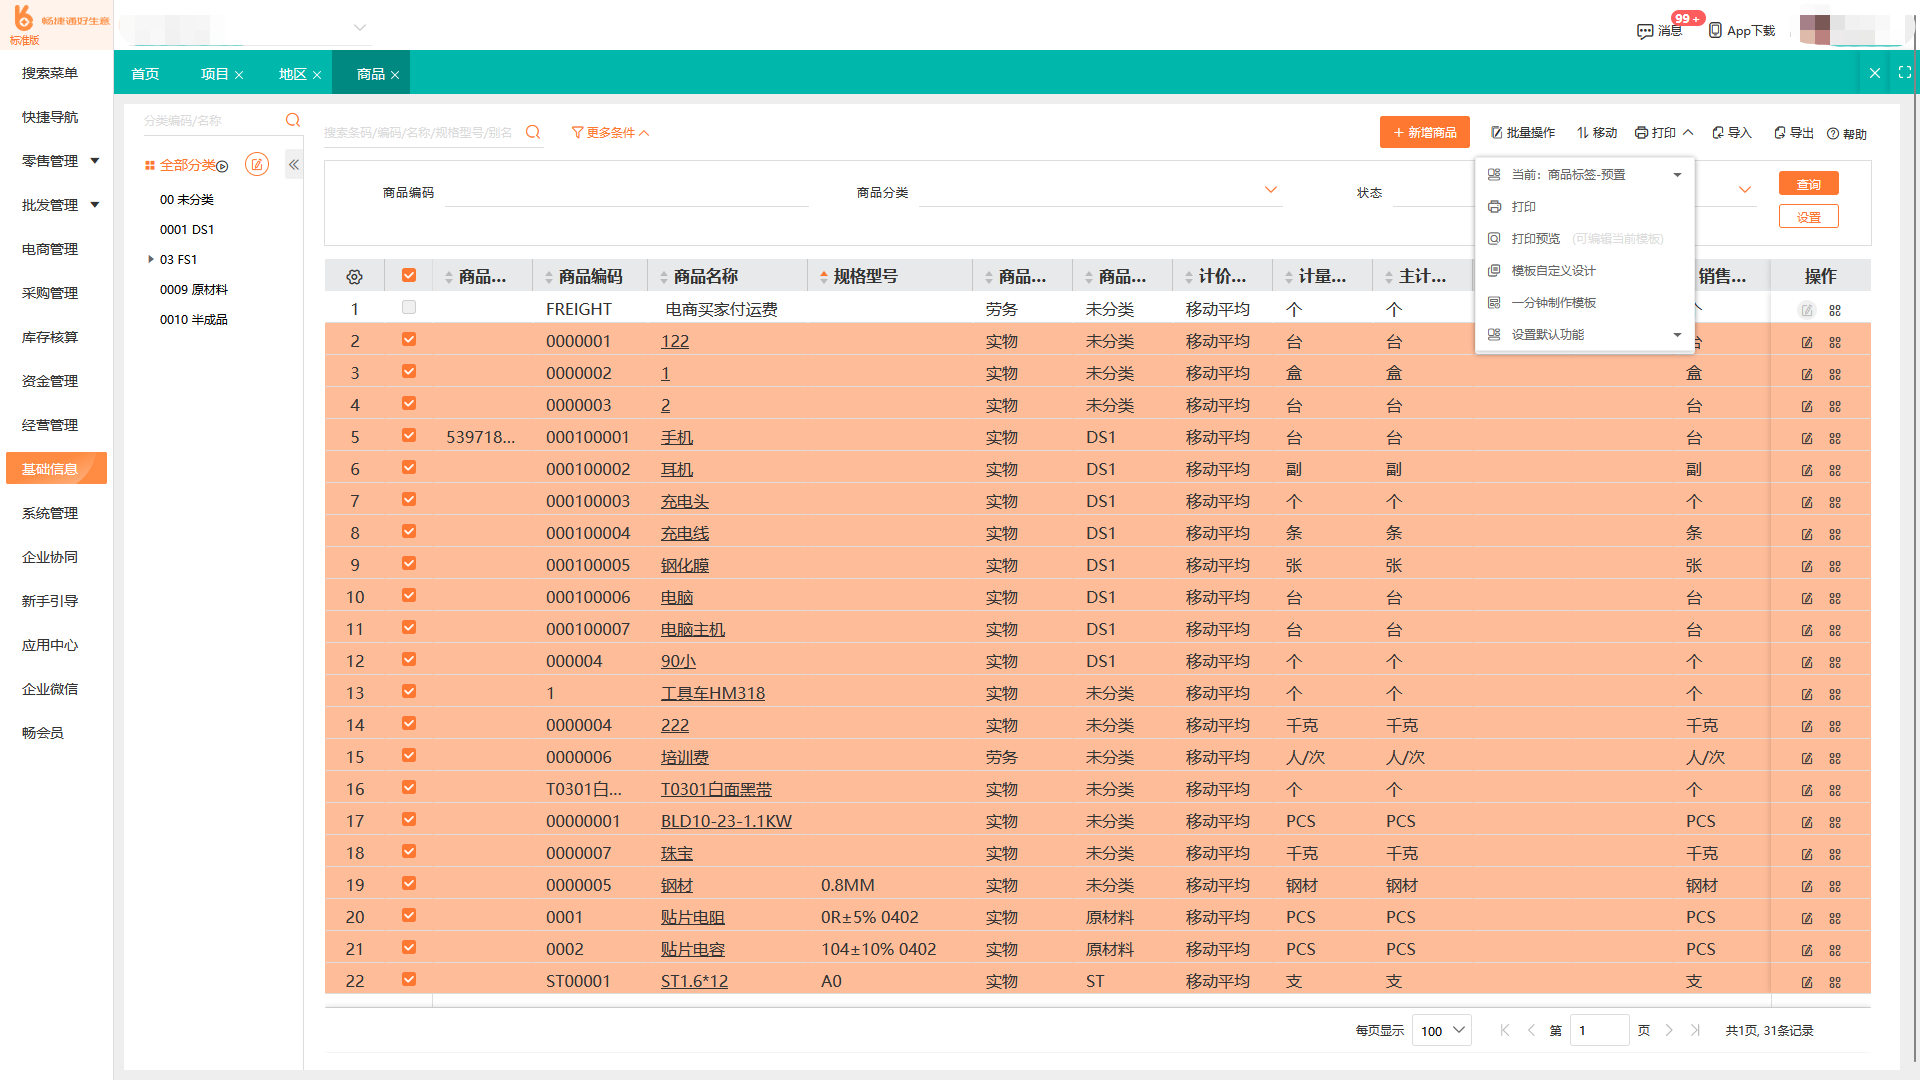Screen dimensions: 1920x1080
Task: Select the 每页显示 100 records dropdown
Action: click(1439, 1030)
